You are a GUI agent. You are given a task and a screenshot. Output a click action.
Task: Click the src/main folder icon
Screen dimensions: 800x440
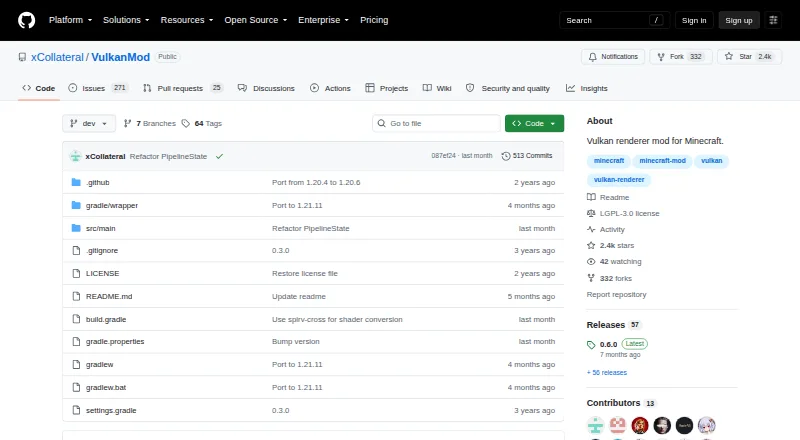[x=76, y=228]
